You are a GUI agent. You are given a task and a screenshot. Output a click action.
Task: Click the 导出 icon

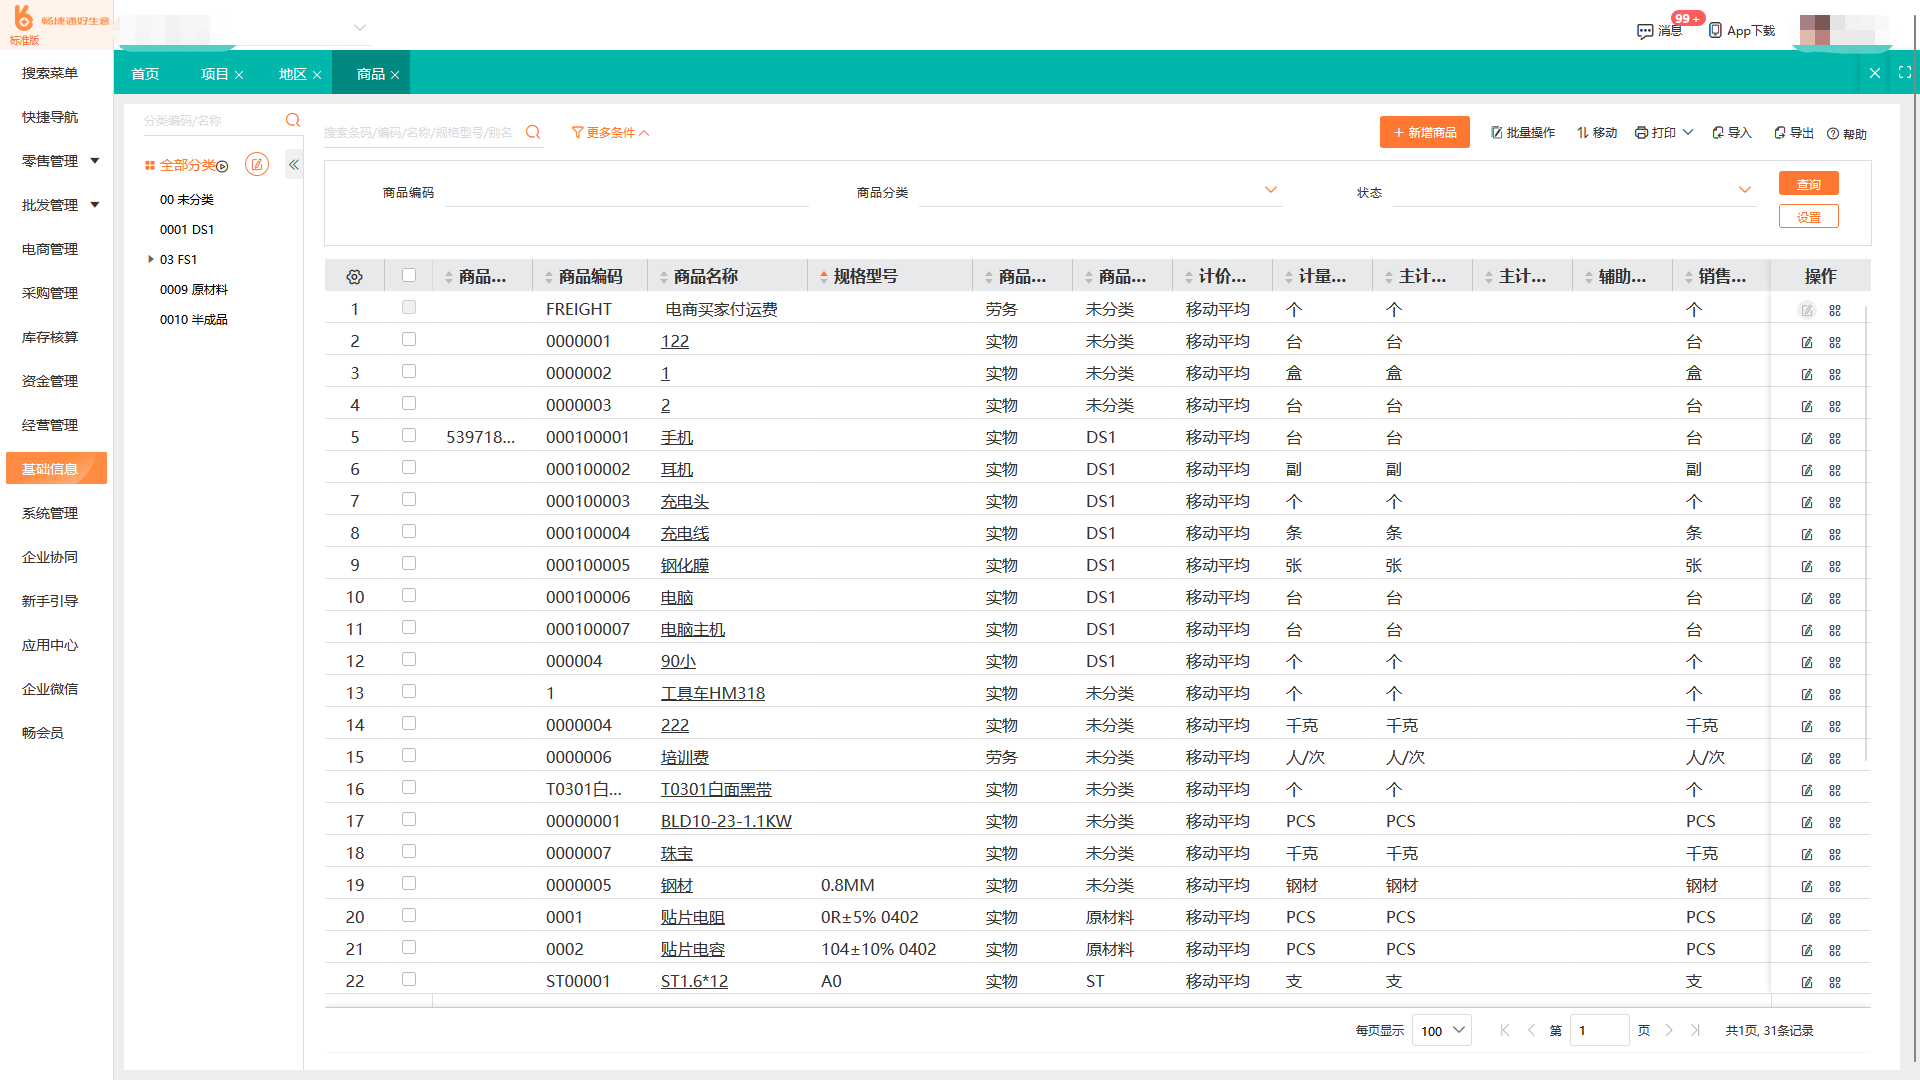tap(1778, 132)
